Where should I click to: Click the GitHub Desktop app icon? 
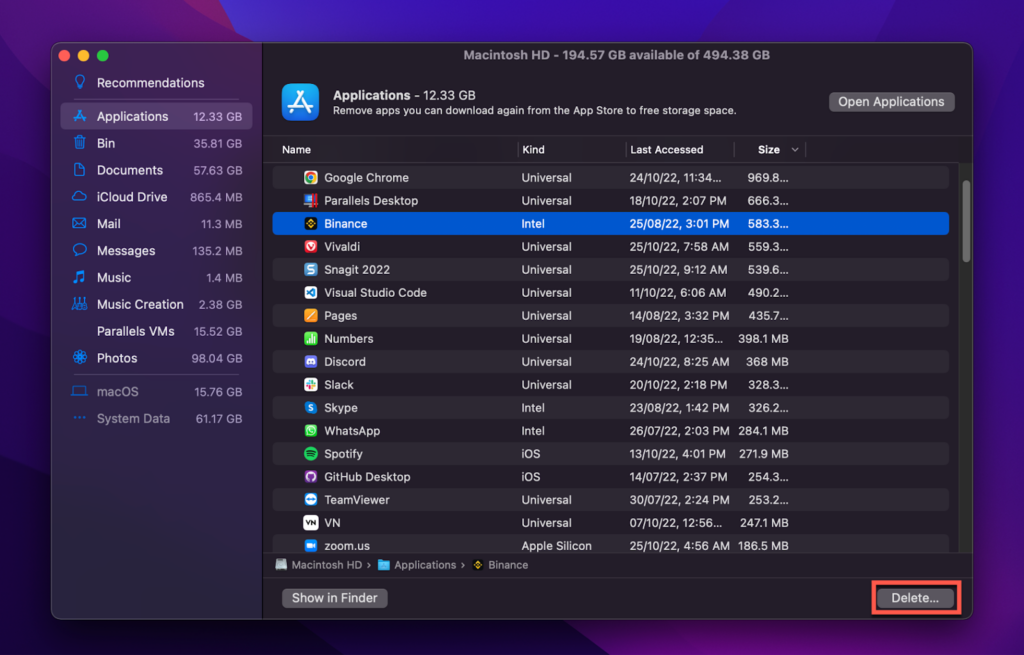tap(311, 477)
